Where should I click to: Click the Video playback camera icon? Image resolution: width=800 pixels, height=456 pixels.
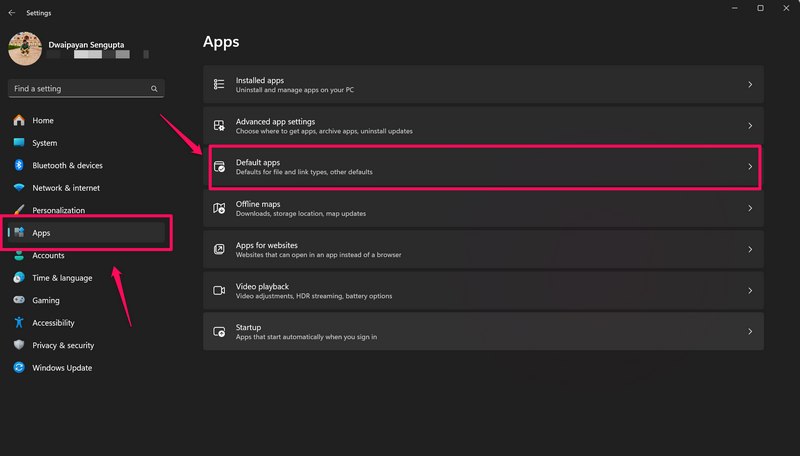[219, 290]
